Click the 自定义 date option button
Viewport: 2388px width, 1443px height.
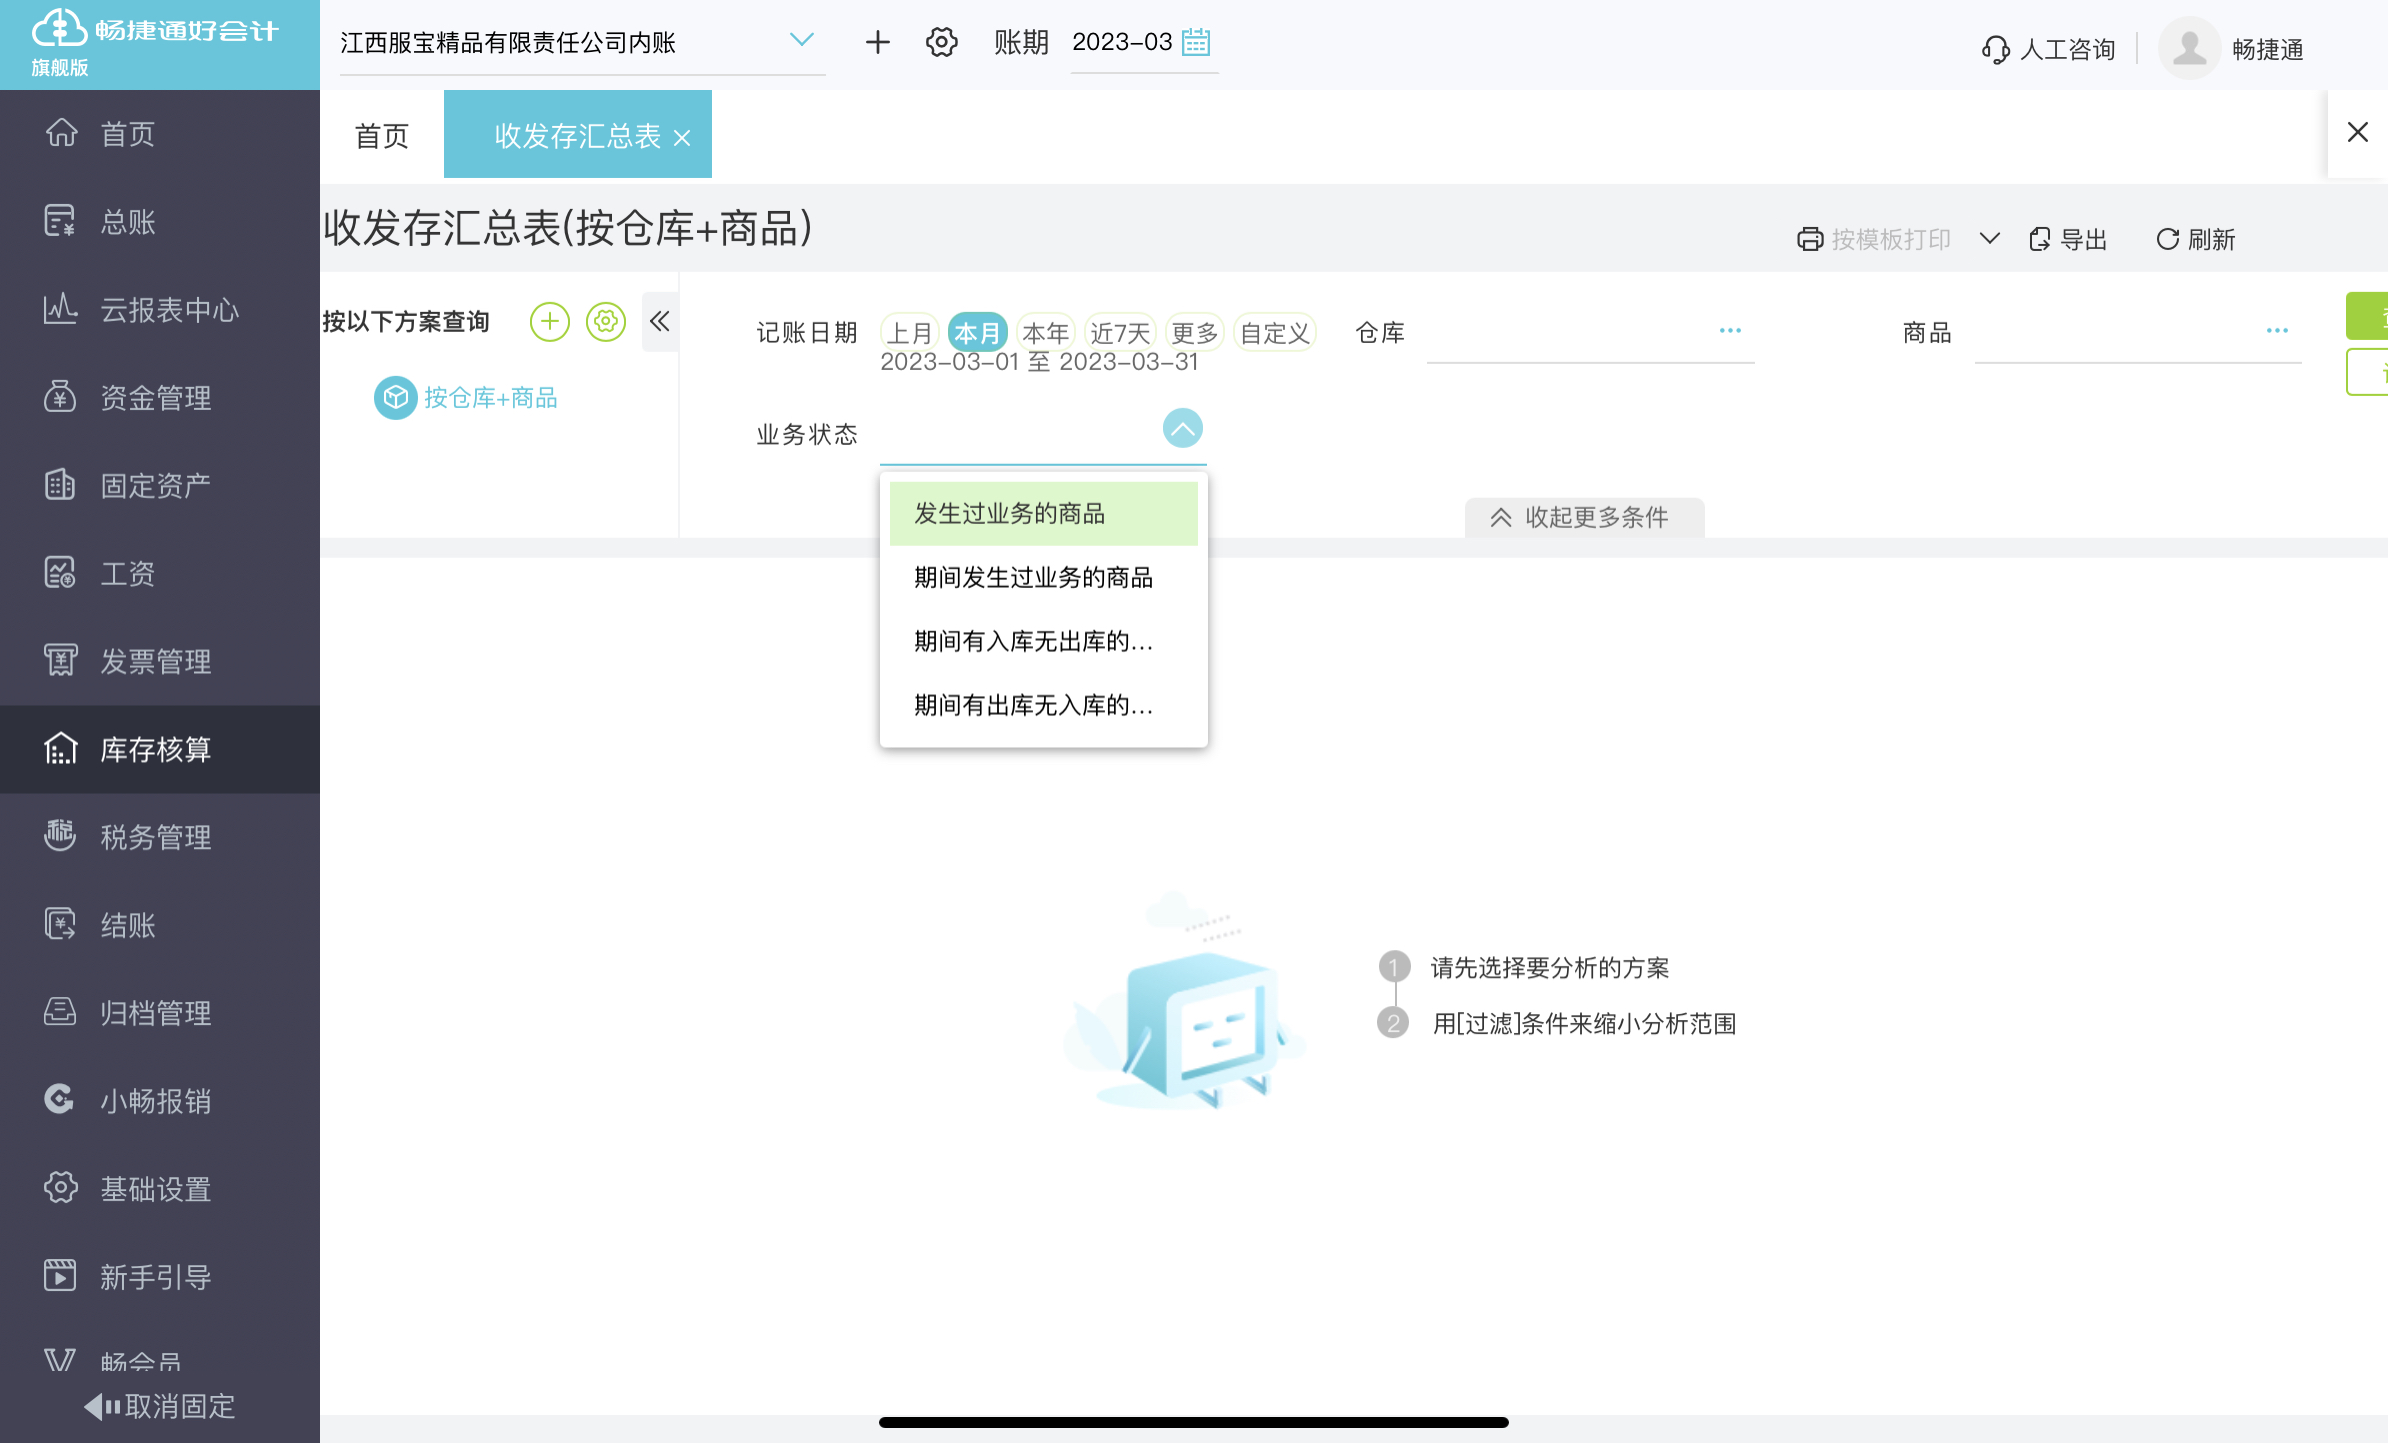coord(1276,333)
